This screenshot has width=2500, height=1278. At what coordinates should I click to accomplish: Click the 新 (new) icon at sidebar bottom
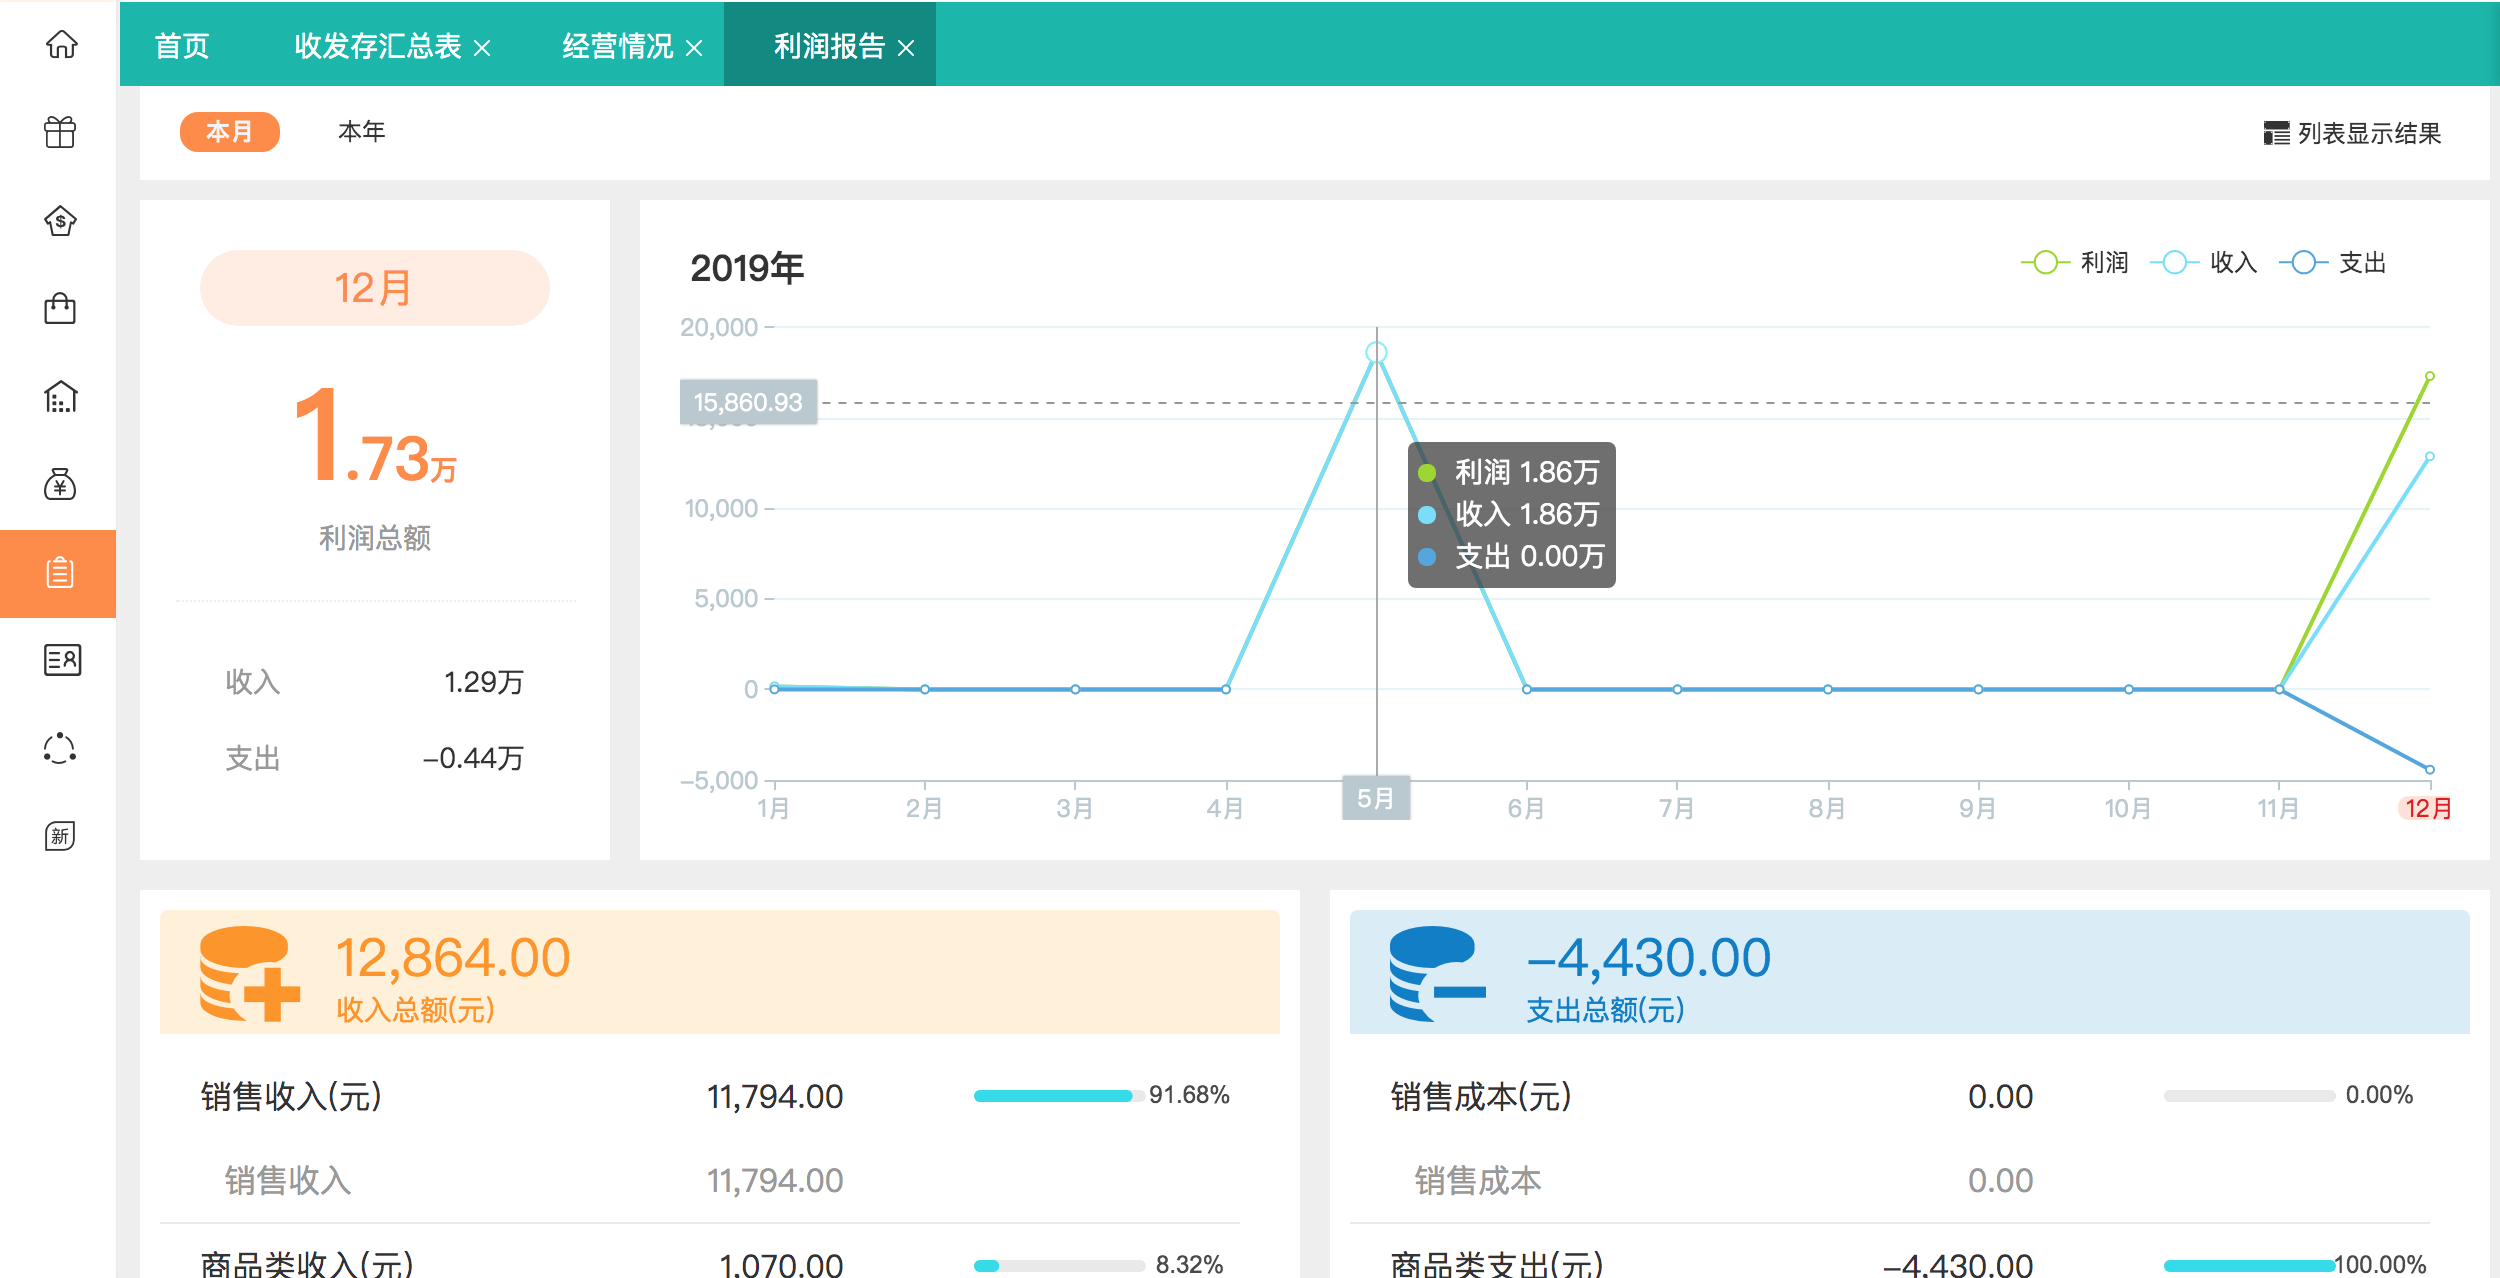(x=60, y=835)
